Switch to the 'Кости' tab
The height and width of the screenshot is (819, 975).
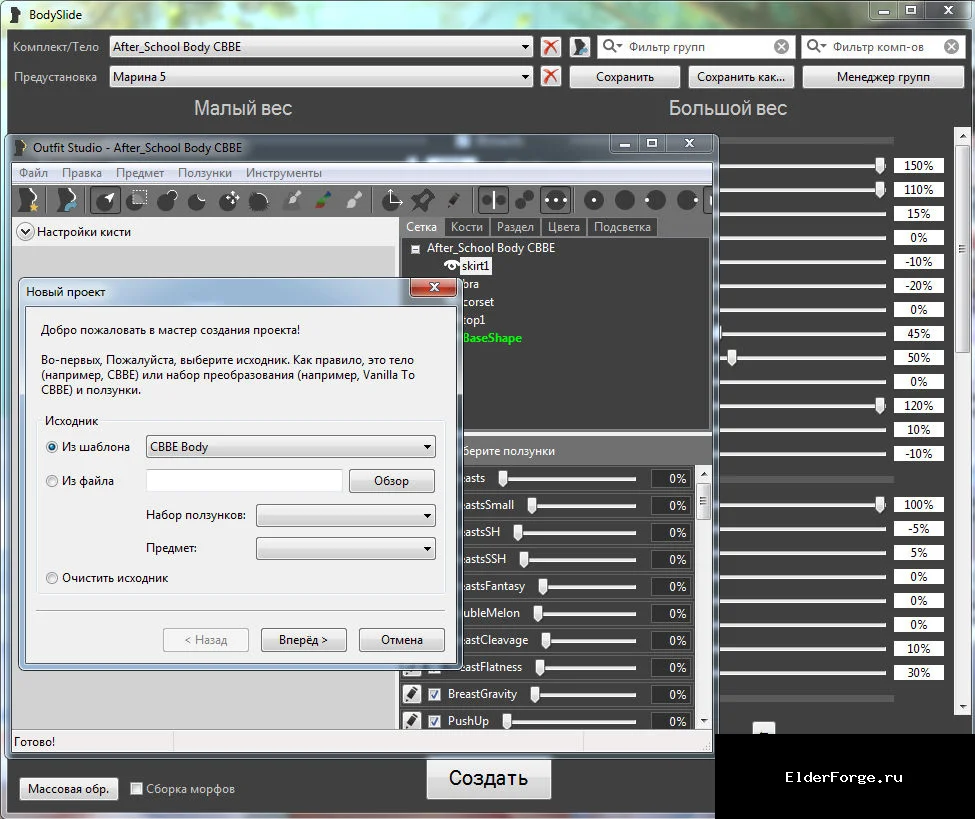pyautogui.click(x=466, y=227)
